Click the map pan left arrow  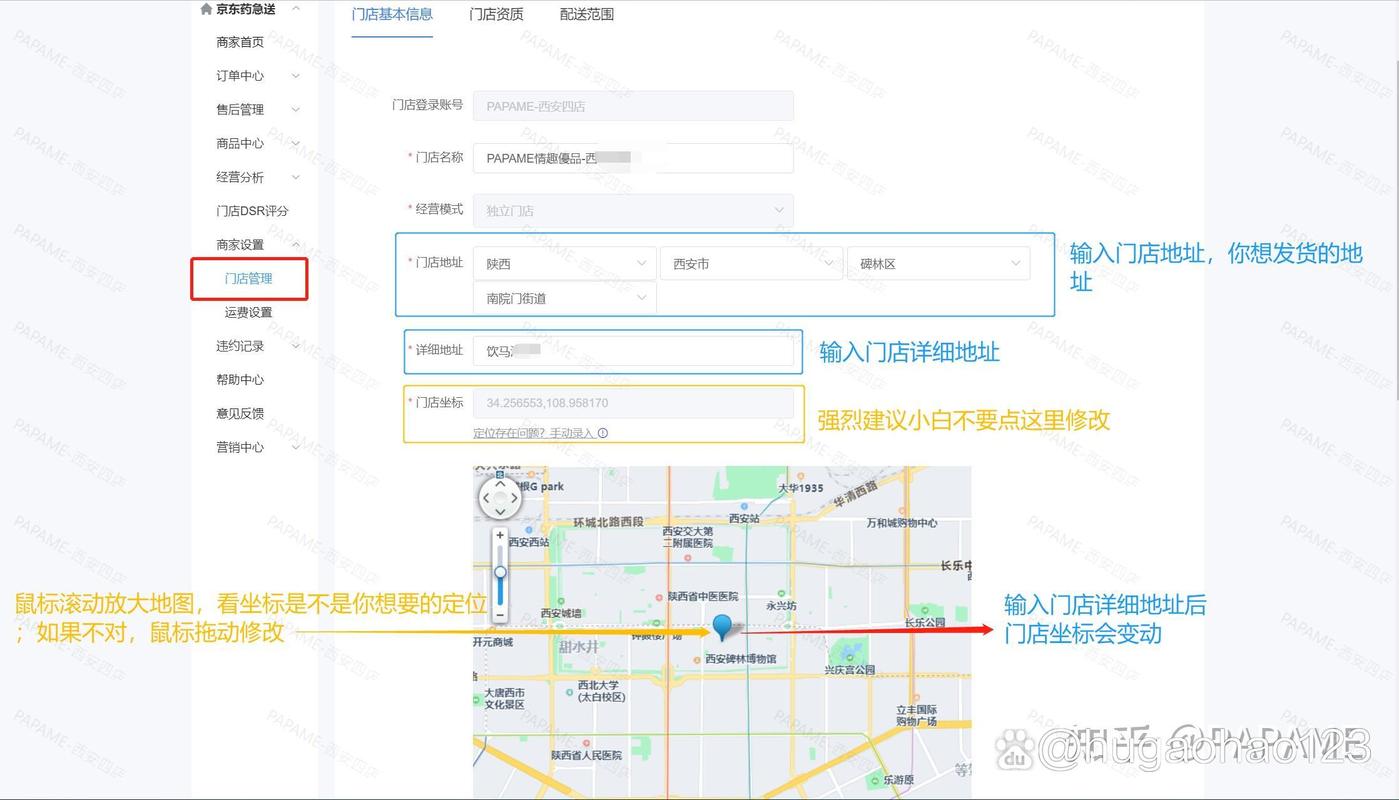[x=486, y=498]
